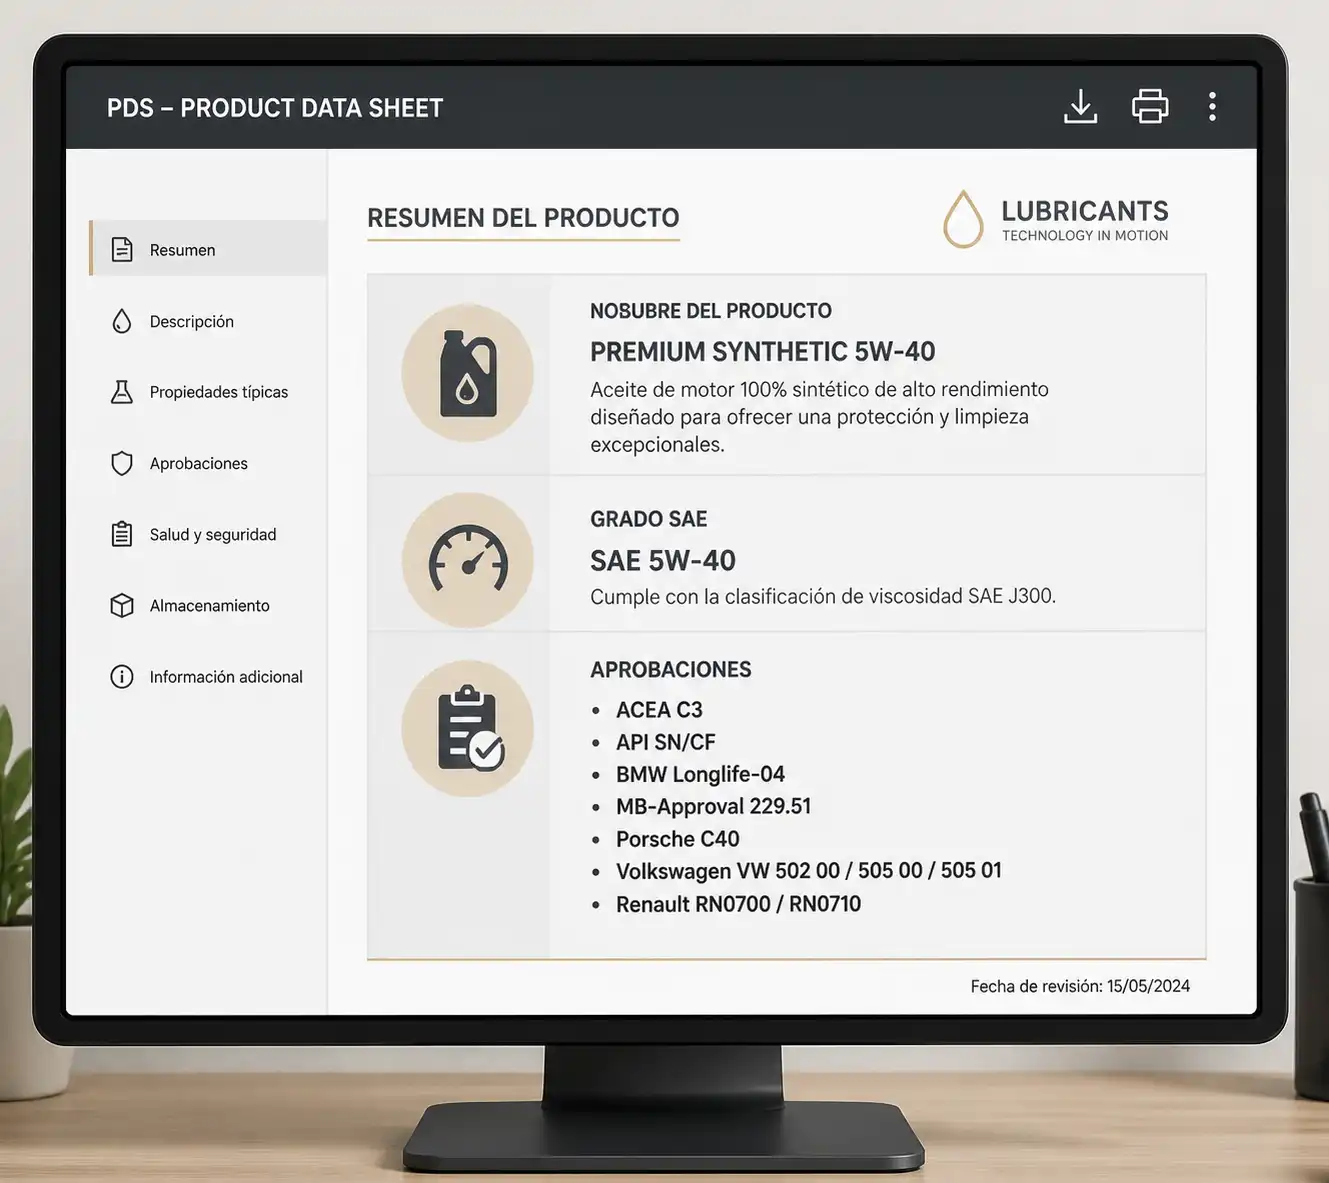
Task: Click the Porsche C40 approval entry
Action: click(678, 839)
